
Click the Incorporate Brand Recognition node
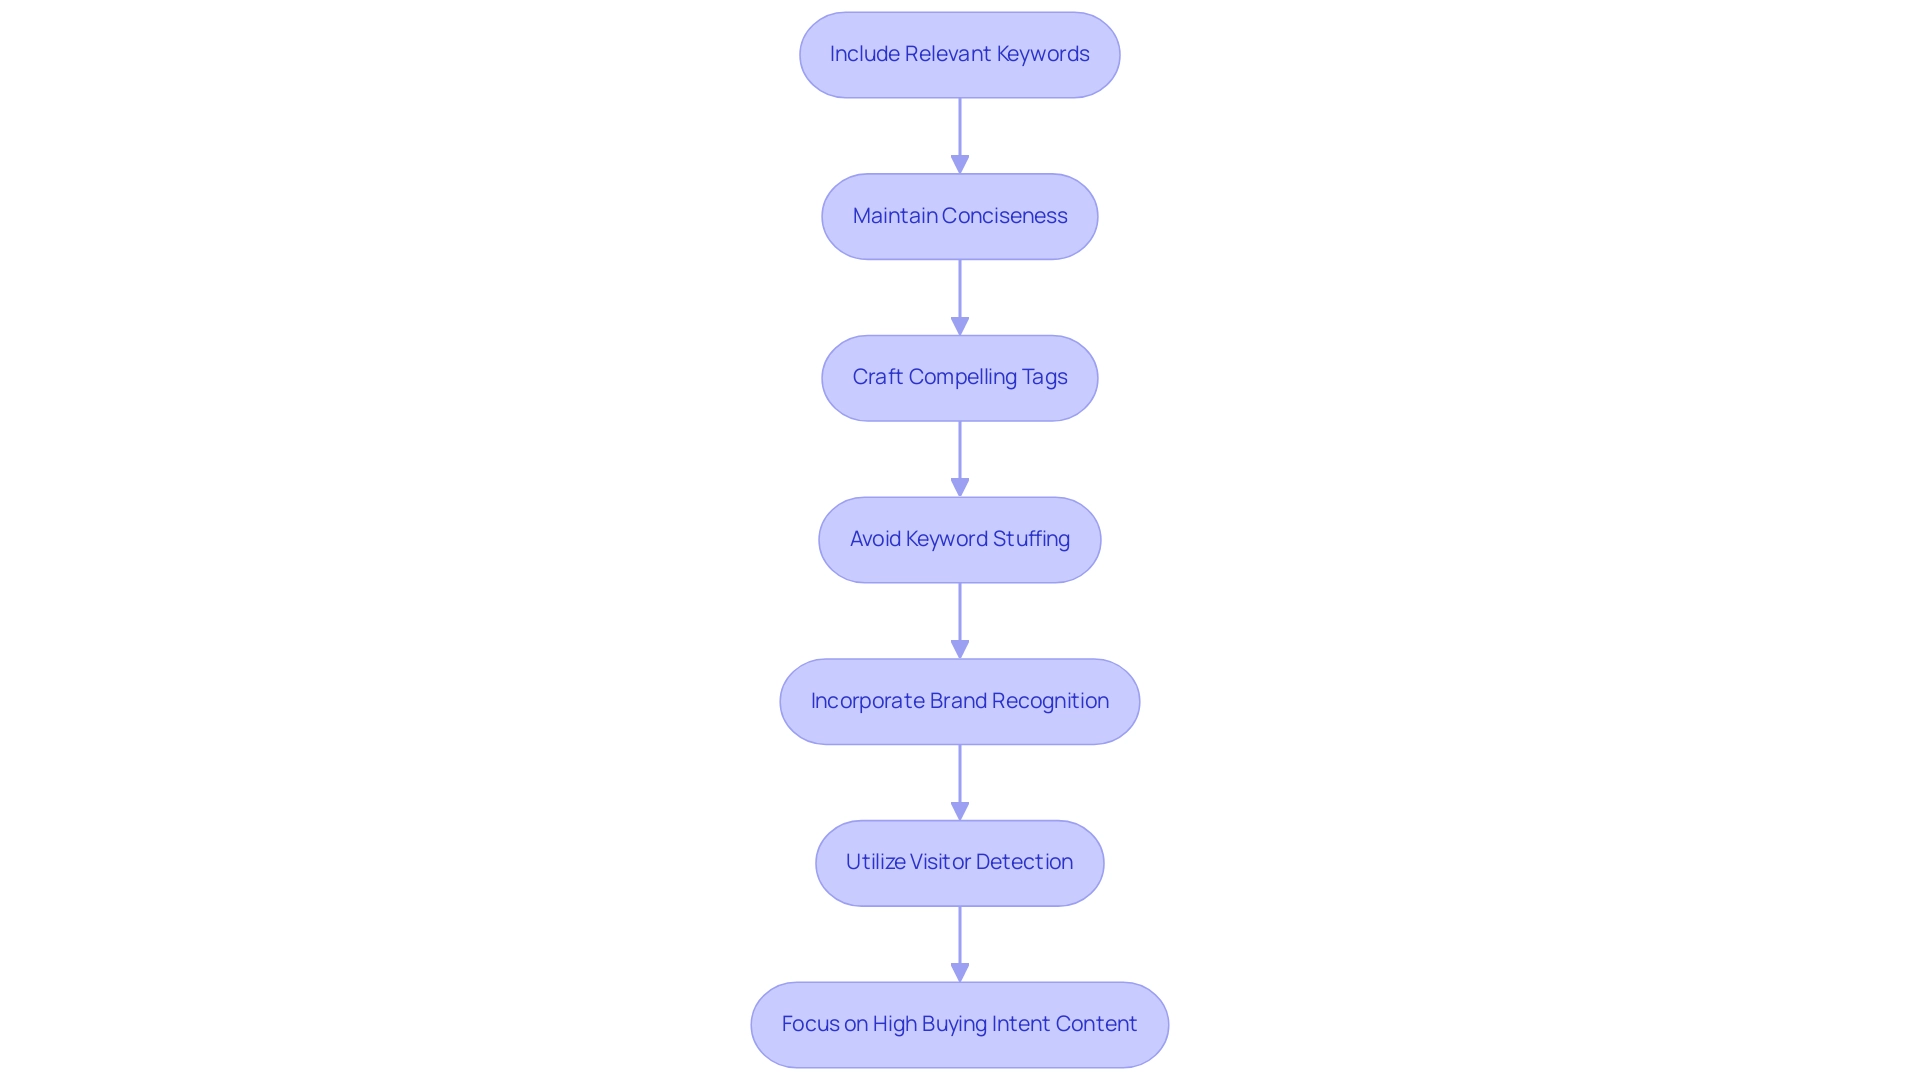point(960,699)
